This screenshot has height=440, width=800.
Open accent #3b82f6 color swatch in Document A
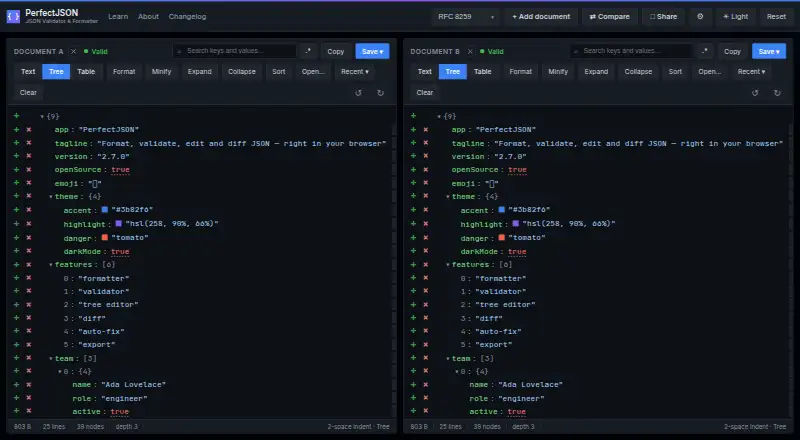[x=105, y=210]
